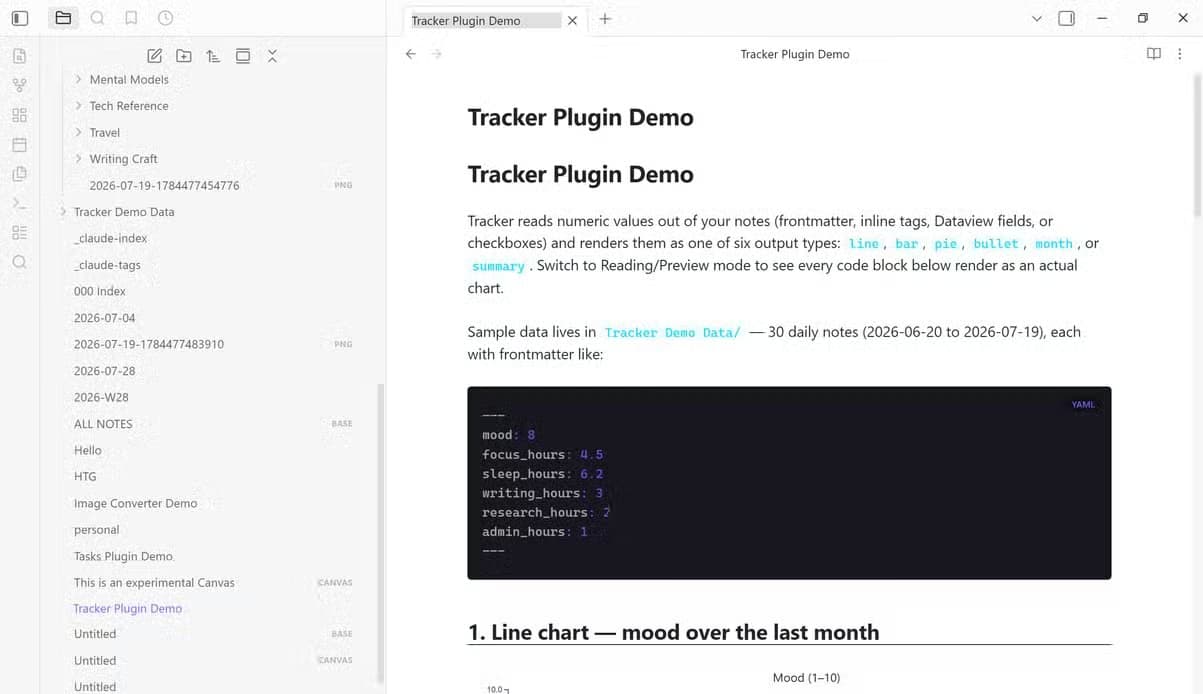Click the Insert template ribbon icon
The height and width of the screenshot is (694, 1203).
click(x=19, y=174)
